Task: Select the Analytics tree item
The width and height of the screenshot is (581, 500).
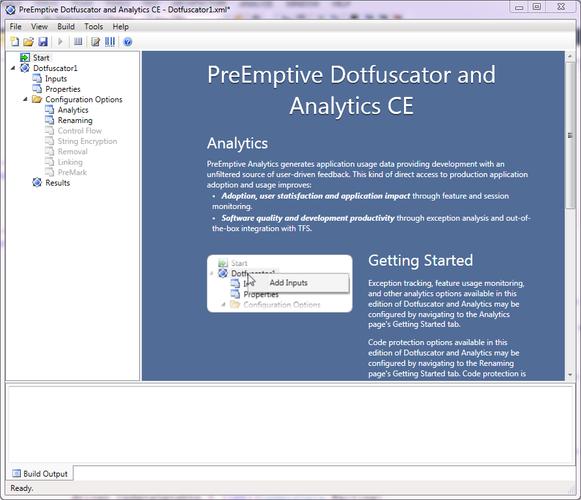Action: coord(73,110)
